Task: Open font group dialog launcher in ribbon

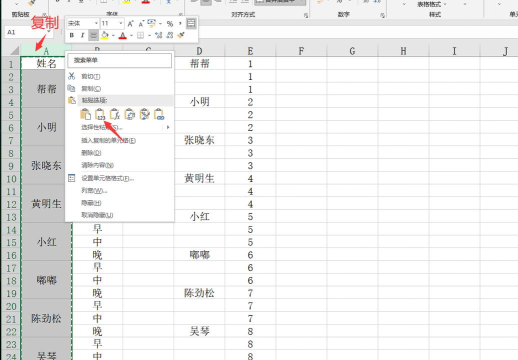Action: tap(180, 15)
